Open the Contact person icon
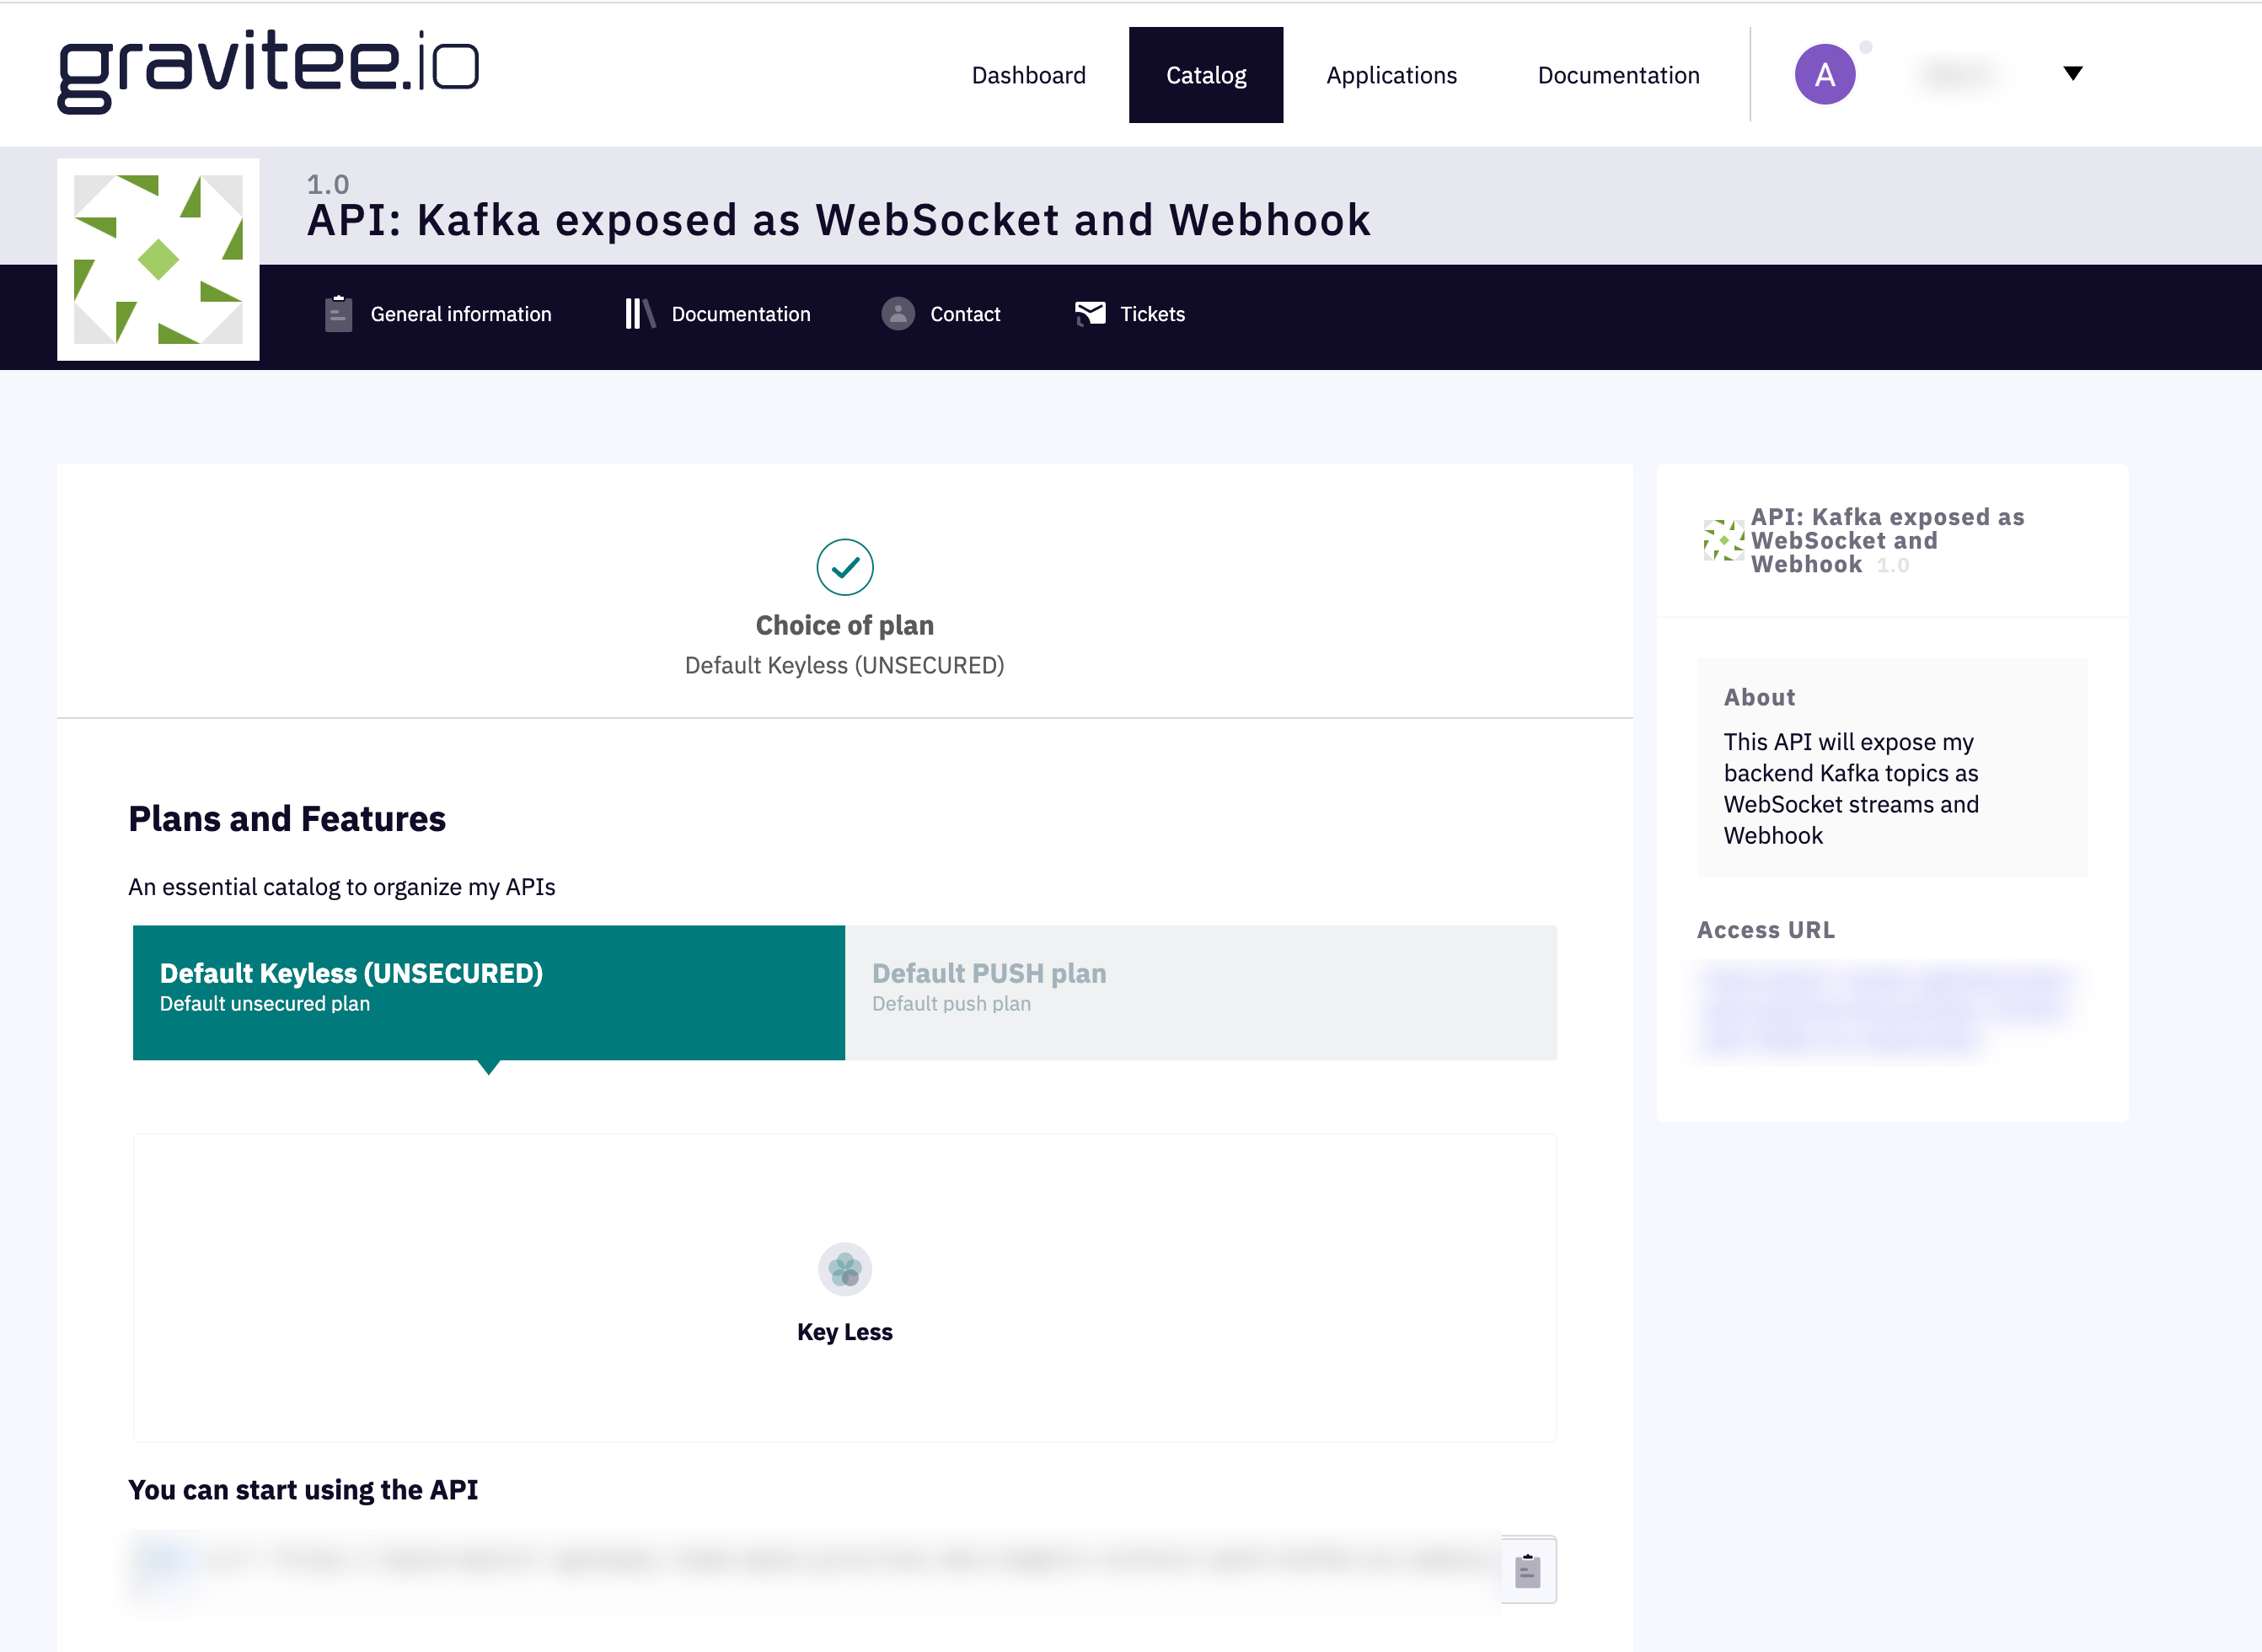Screen dimensions: 2262x1652 click(x=897, y=313)
